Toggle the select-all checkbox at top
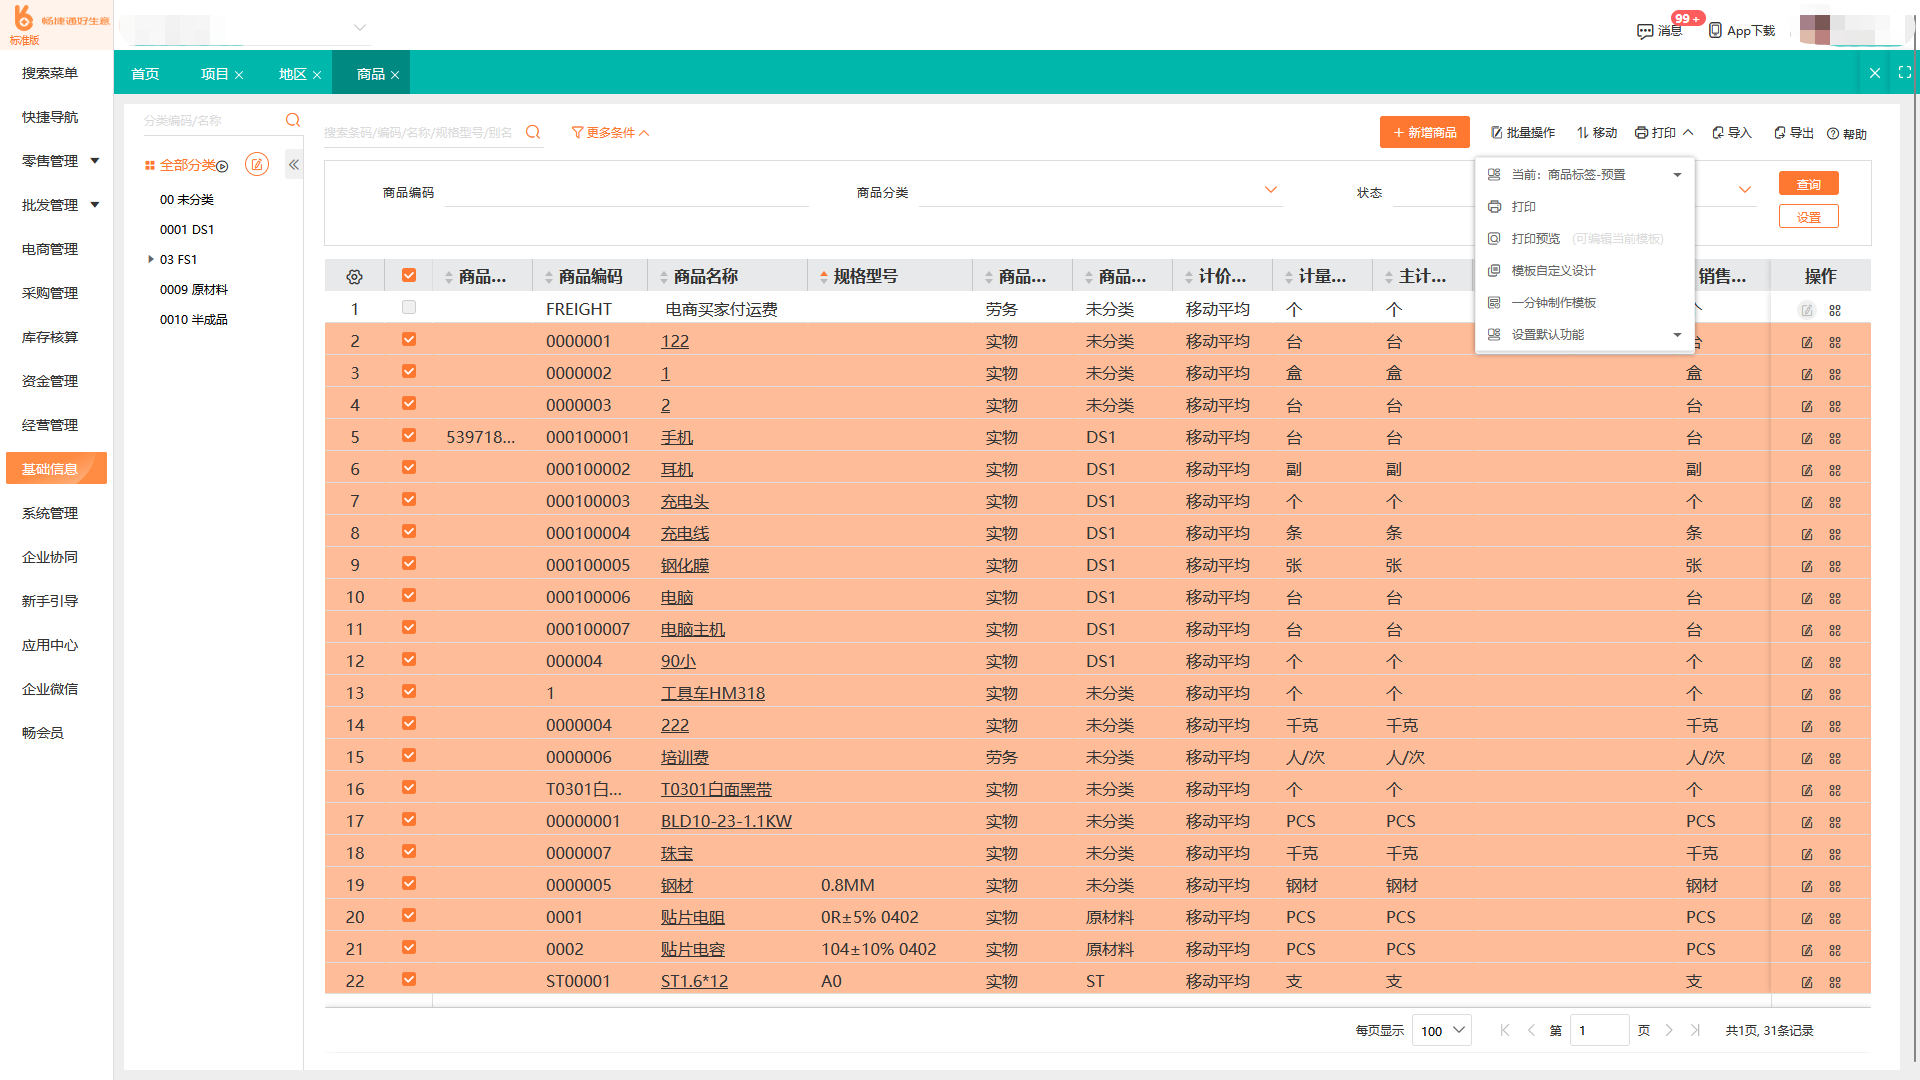The image size is (1920, 1080). coord(409,274)
